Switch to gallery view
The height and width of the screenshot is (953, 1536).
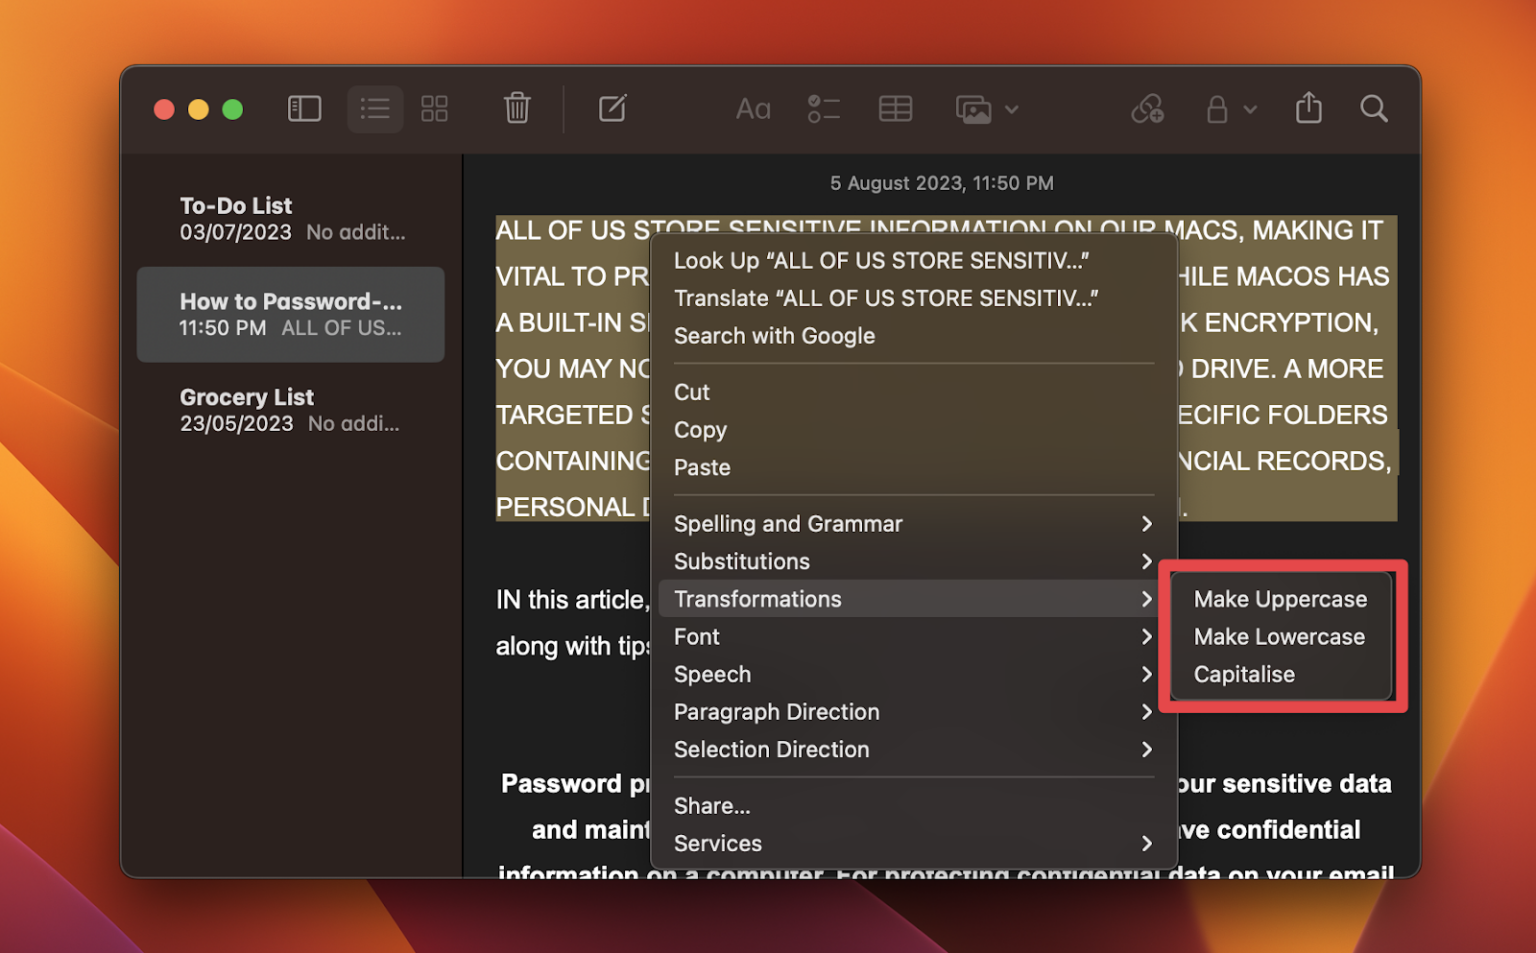[434, 108]
